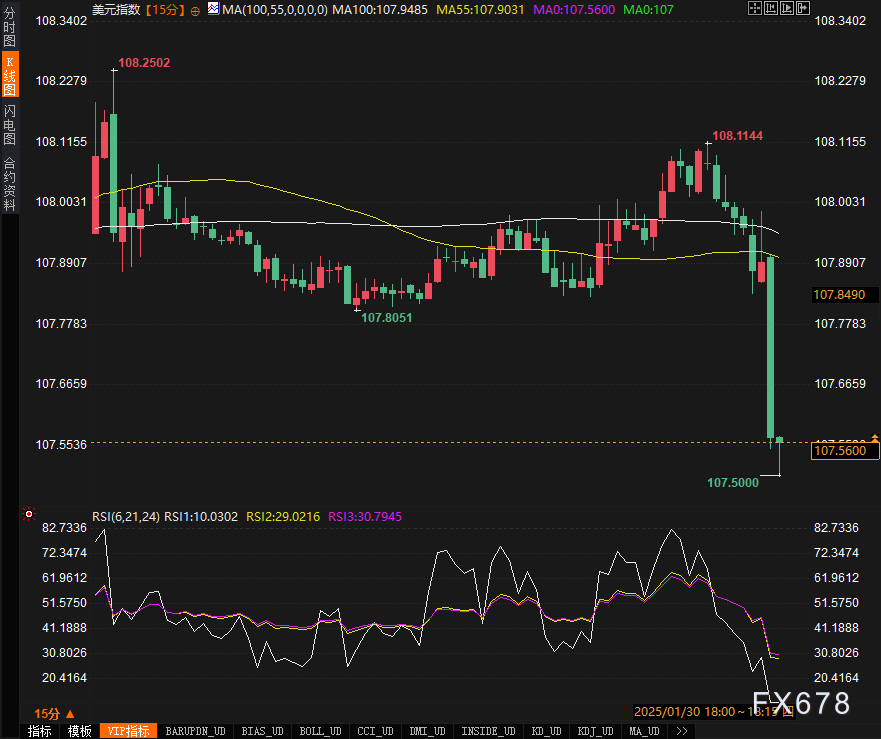Open 闪电图 view in sidebar
Image resolution: width=881 pixels, height=739 pixels.
[10, 121]
